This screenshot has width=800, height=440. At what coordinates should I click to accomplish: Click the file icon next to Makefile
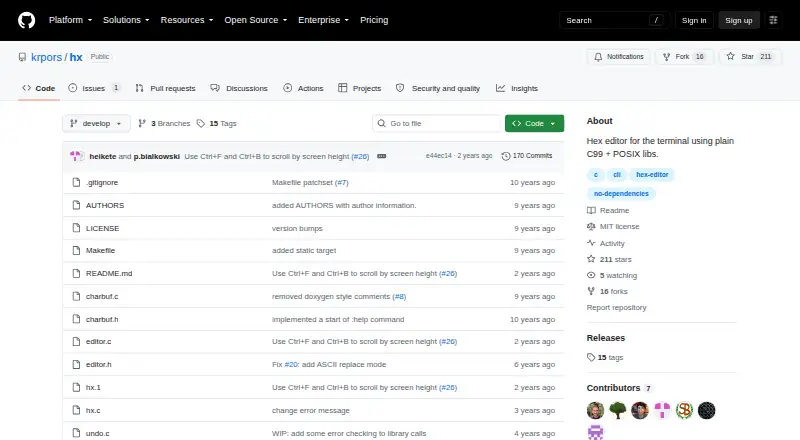click(77, 251)
